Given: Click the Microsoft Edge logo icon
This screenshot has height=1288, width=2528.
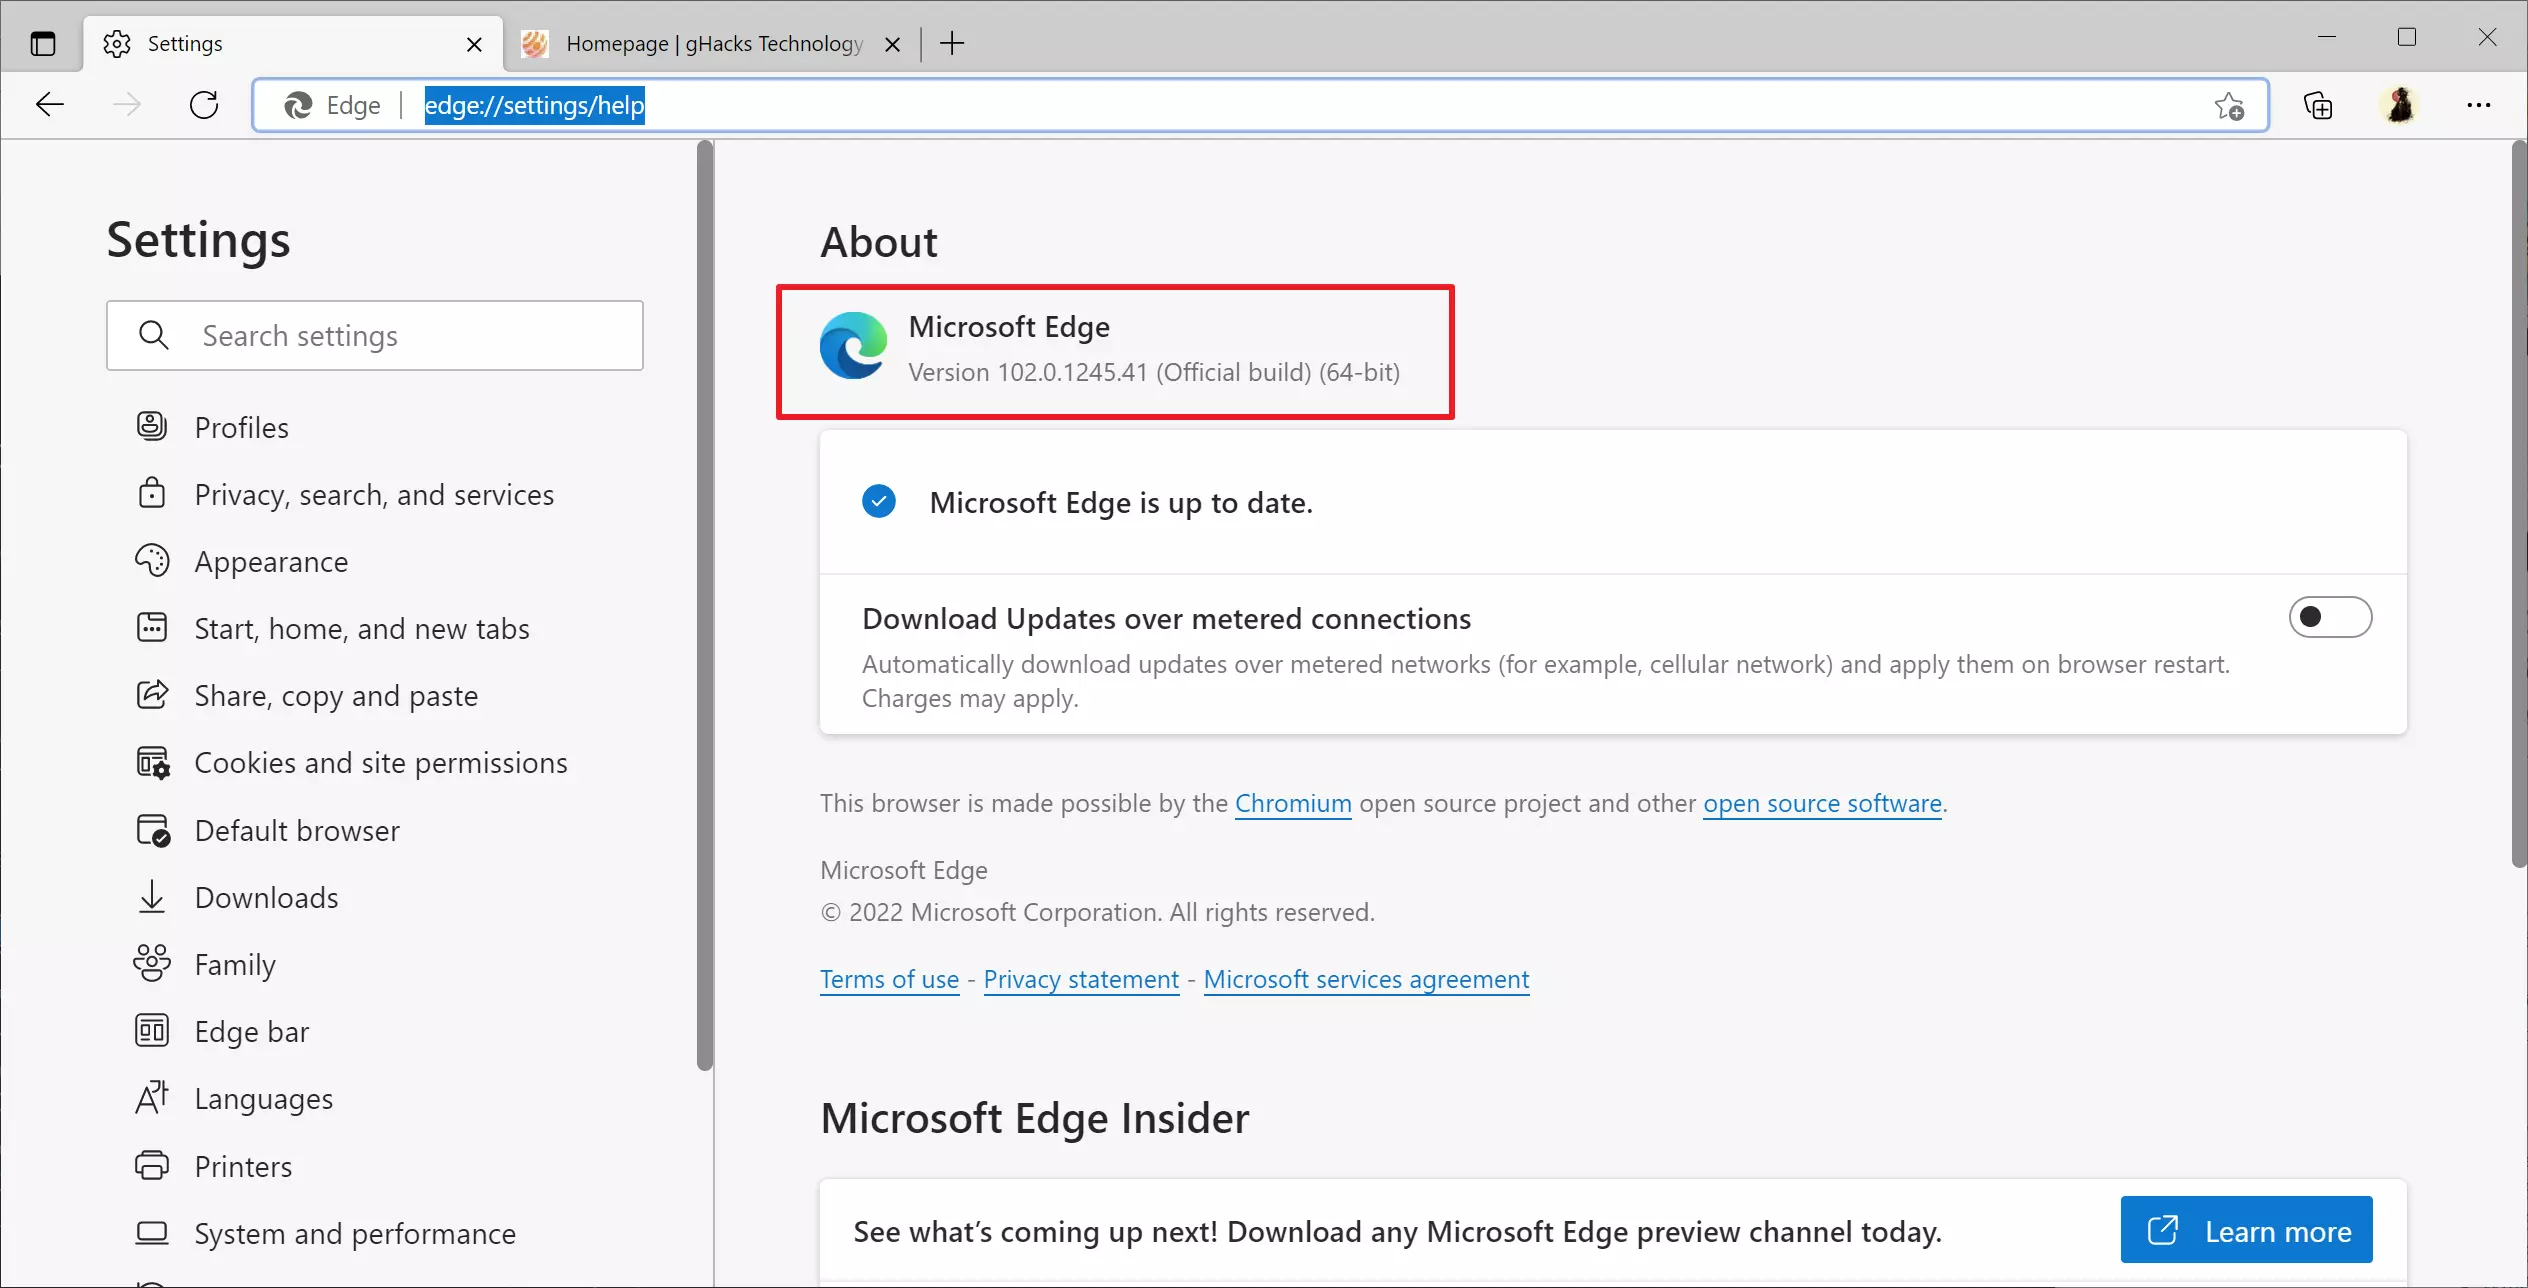Looking at the screenshot, I should click(851, 347).
